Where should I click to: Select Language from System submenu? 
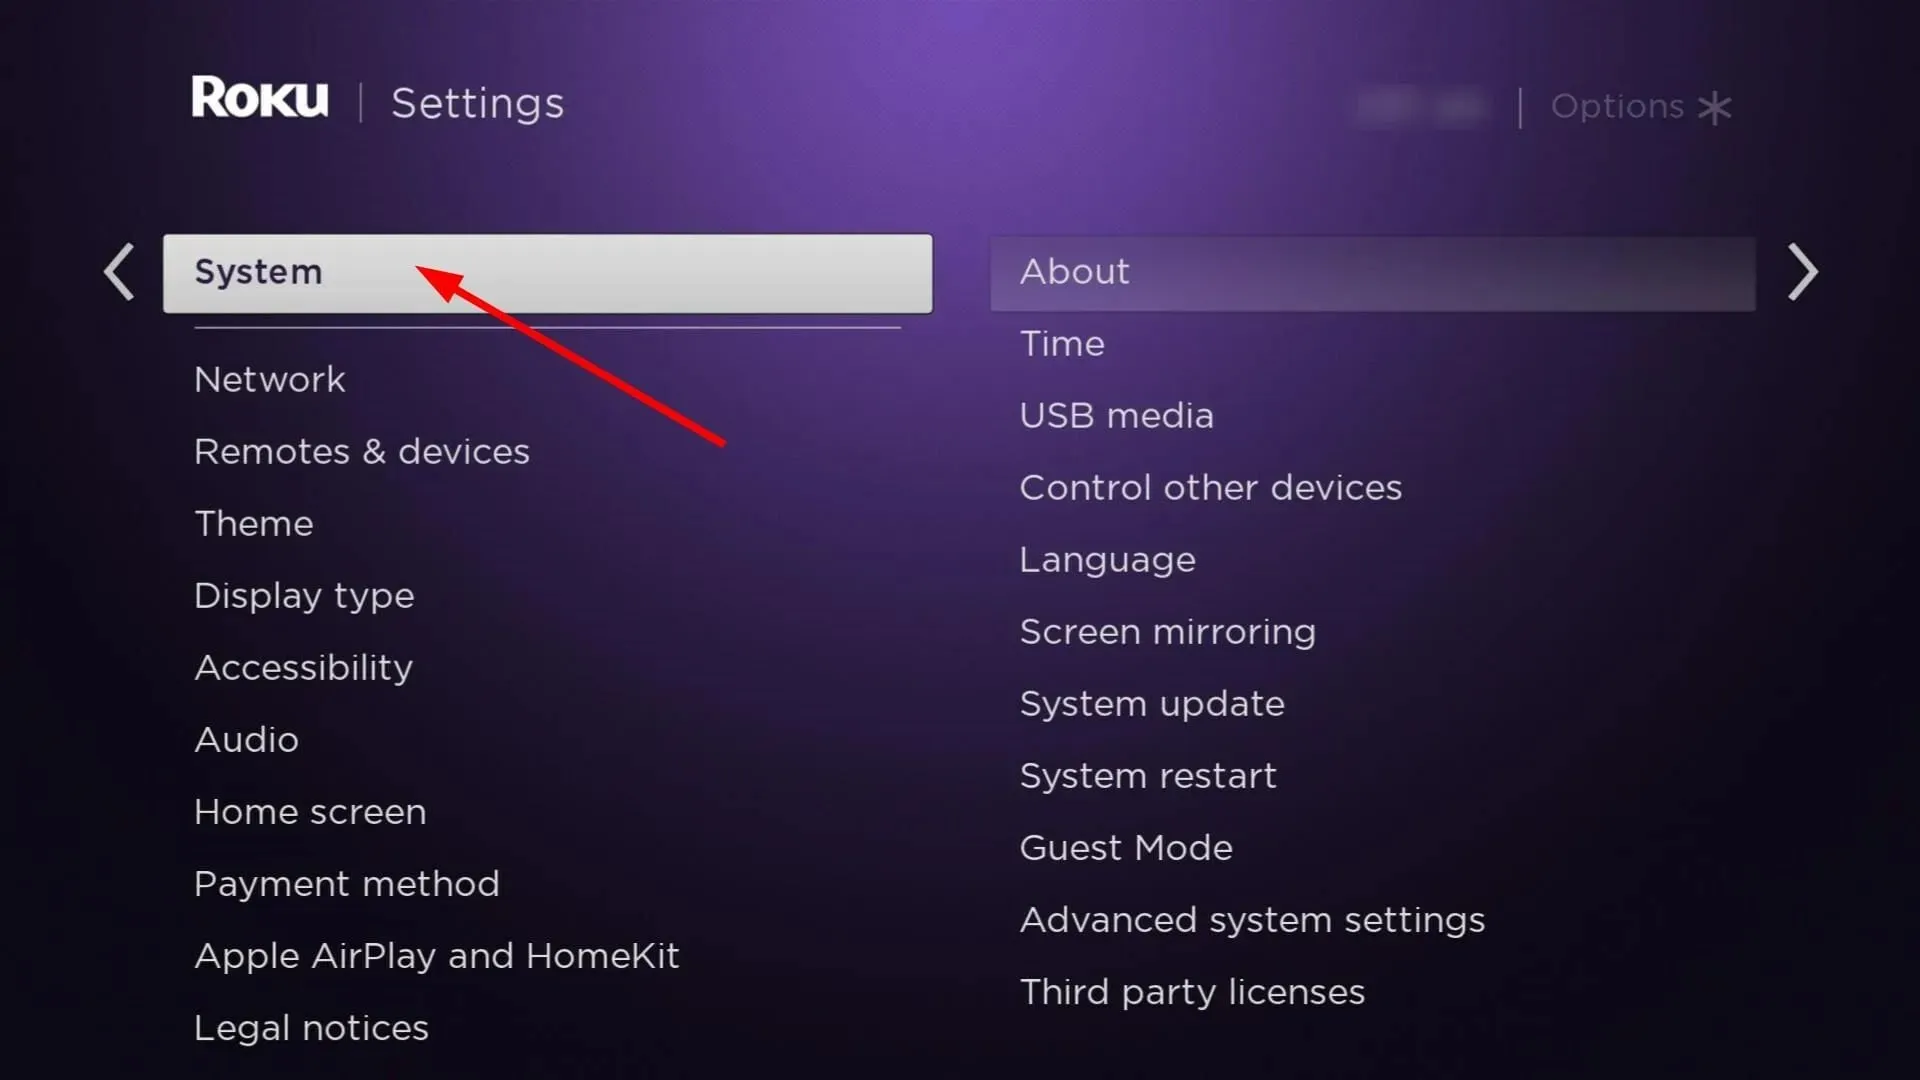pos(1105,559)
